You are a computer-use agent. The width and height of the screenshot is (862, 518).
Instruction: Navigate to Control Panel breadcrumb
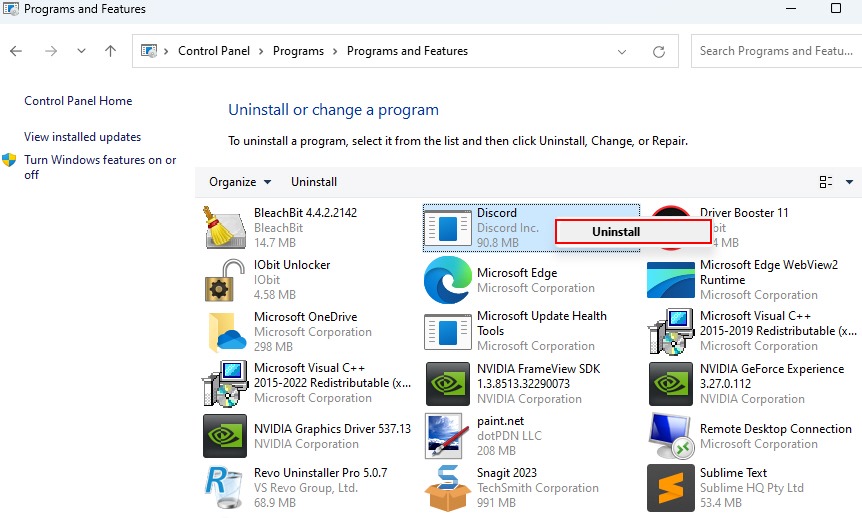214,51
